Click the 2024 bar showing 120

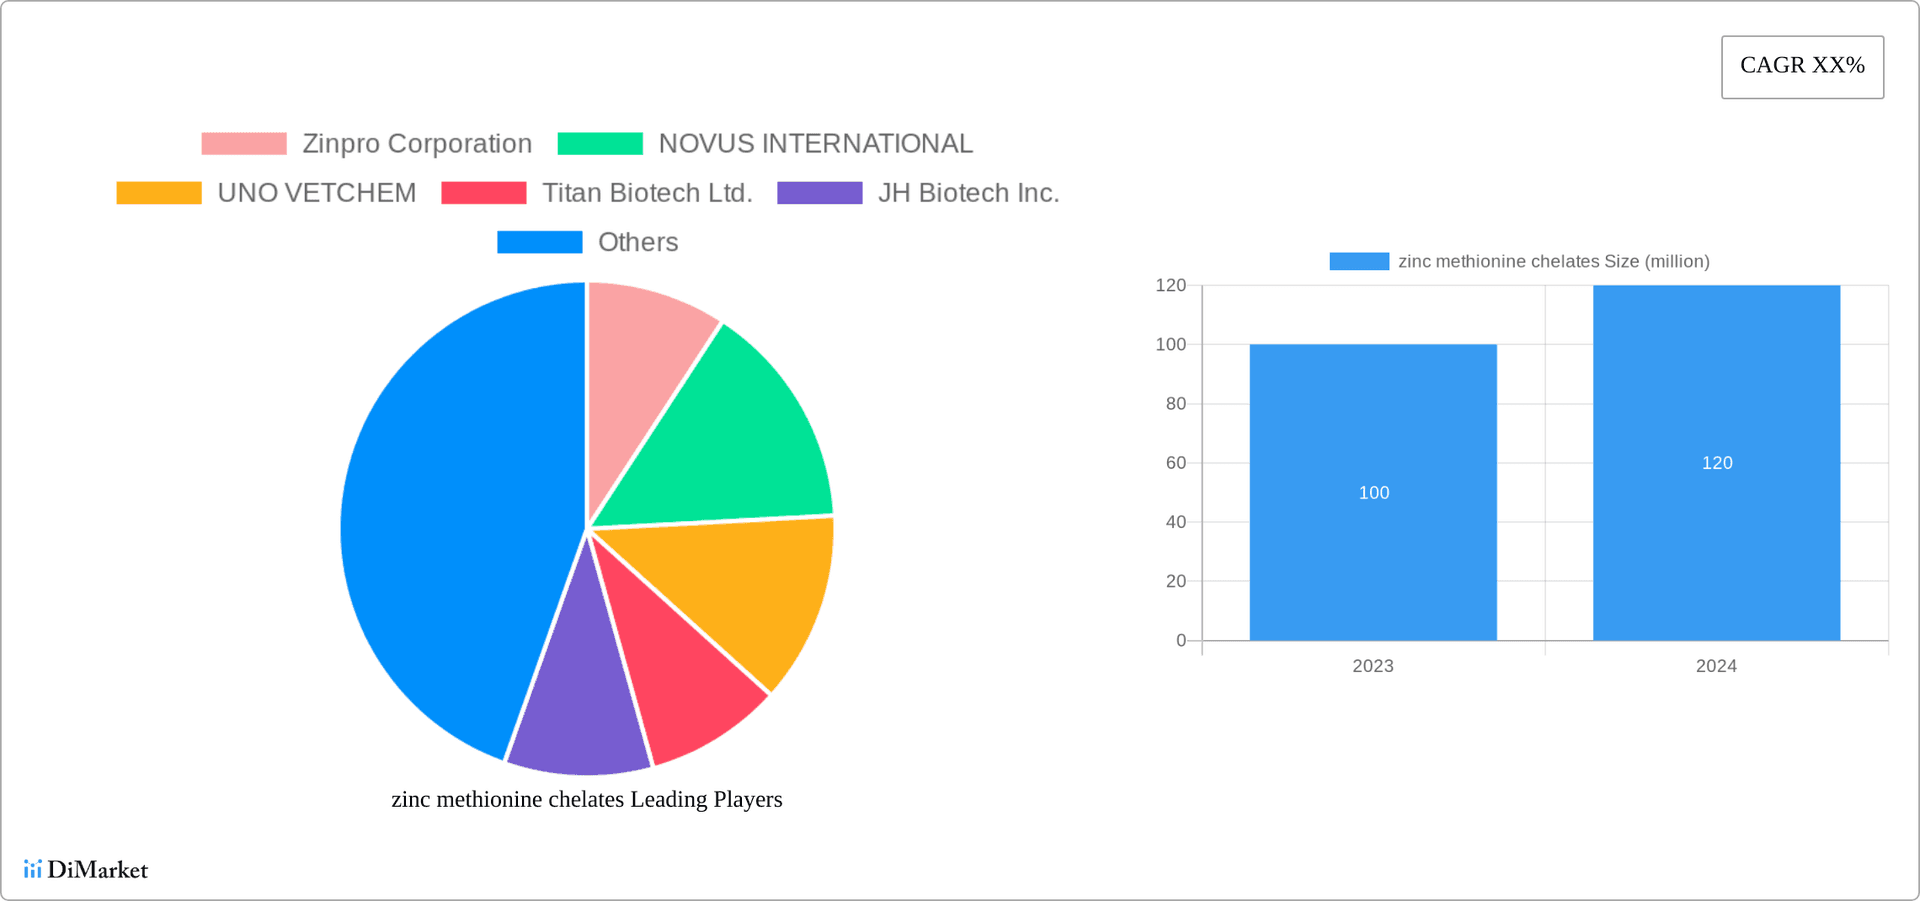pos(1716,462)
